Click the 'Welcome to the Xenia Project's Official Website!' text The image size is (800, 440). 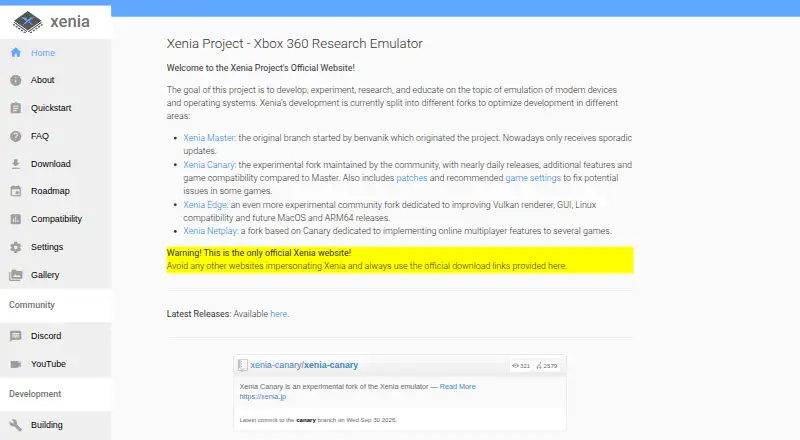point(261,68)
